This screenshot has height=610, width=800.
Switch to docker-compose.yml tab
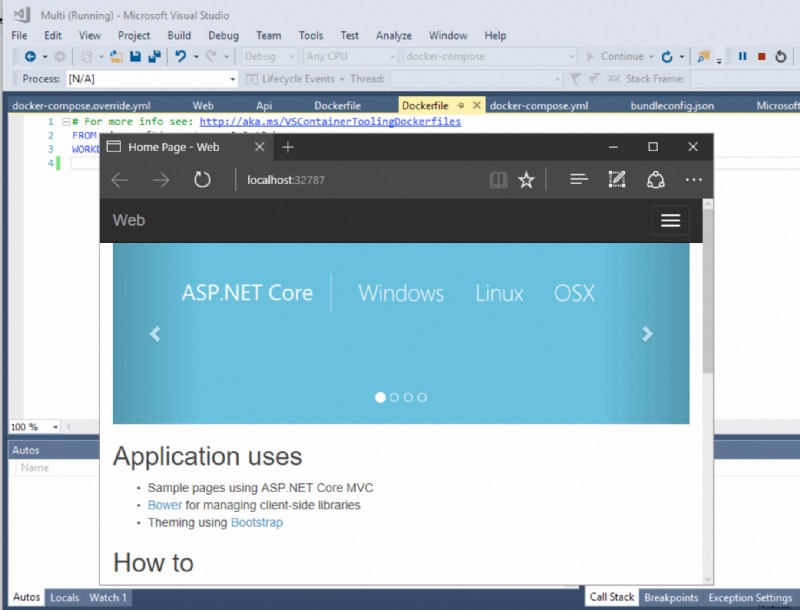[539, 105]
